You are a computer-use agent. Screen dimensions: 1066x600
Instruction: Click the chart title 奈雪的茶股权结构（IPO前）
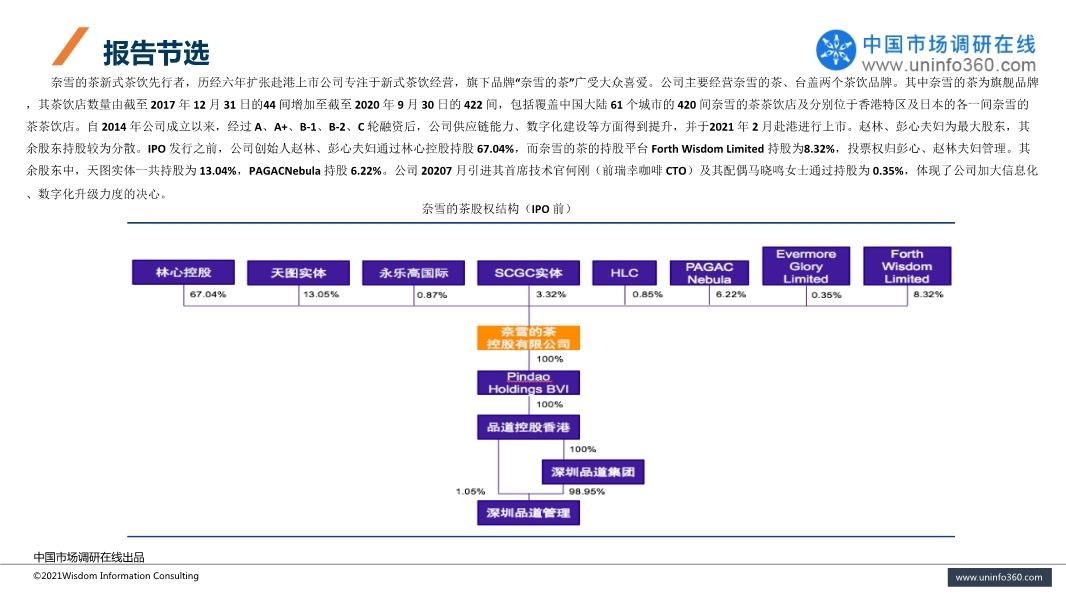[497, 209]
